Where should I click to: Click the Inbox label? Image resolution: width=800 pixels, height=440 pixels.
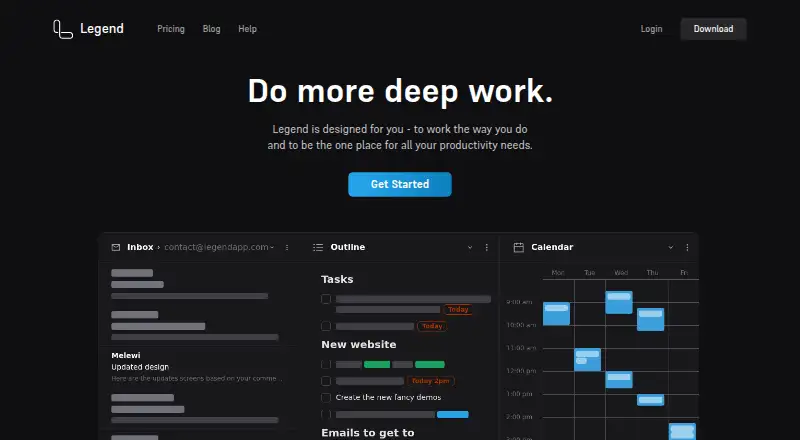[x=140, y=247]
